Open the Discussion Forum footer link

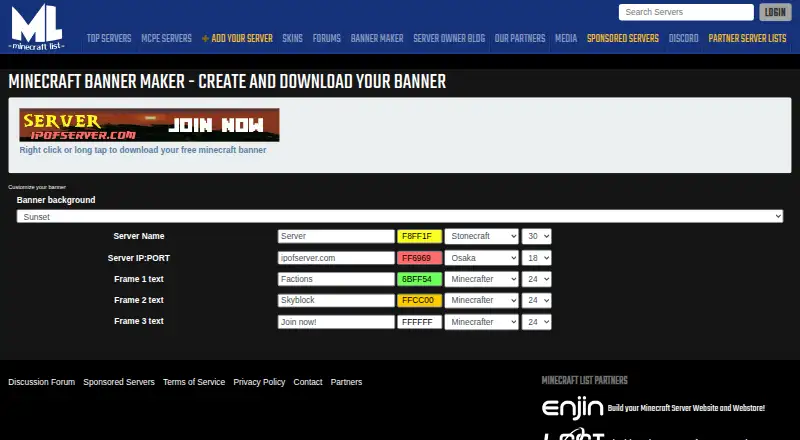click(41, 382)
